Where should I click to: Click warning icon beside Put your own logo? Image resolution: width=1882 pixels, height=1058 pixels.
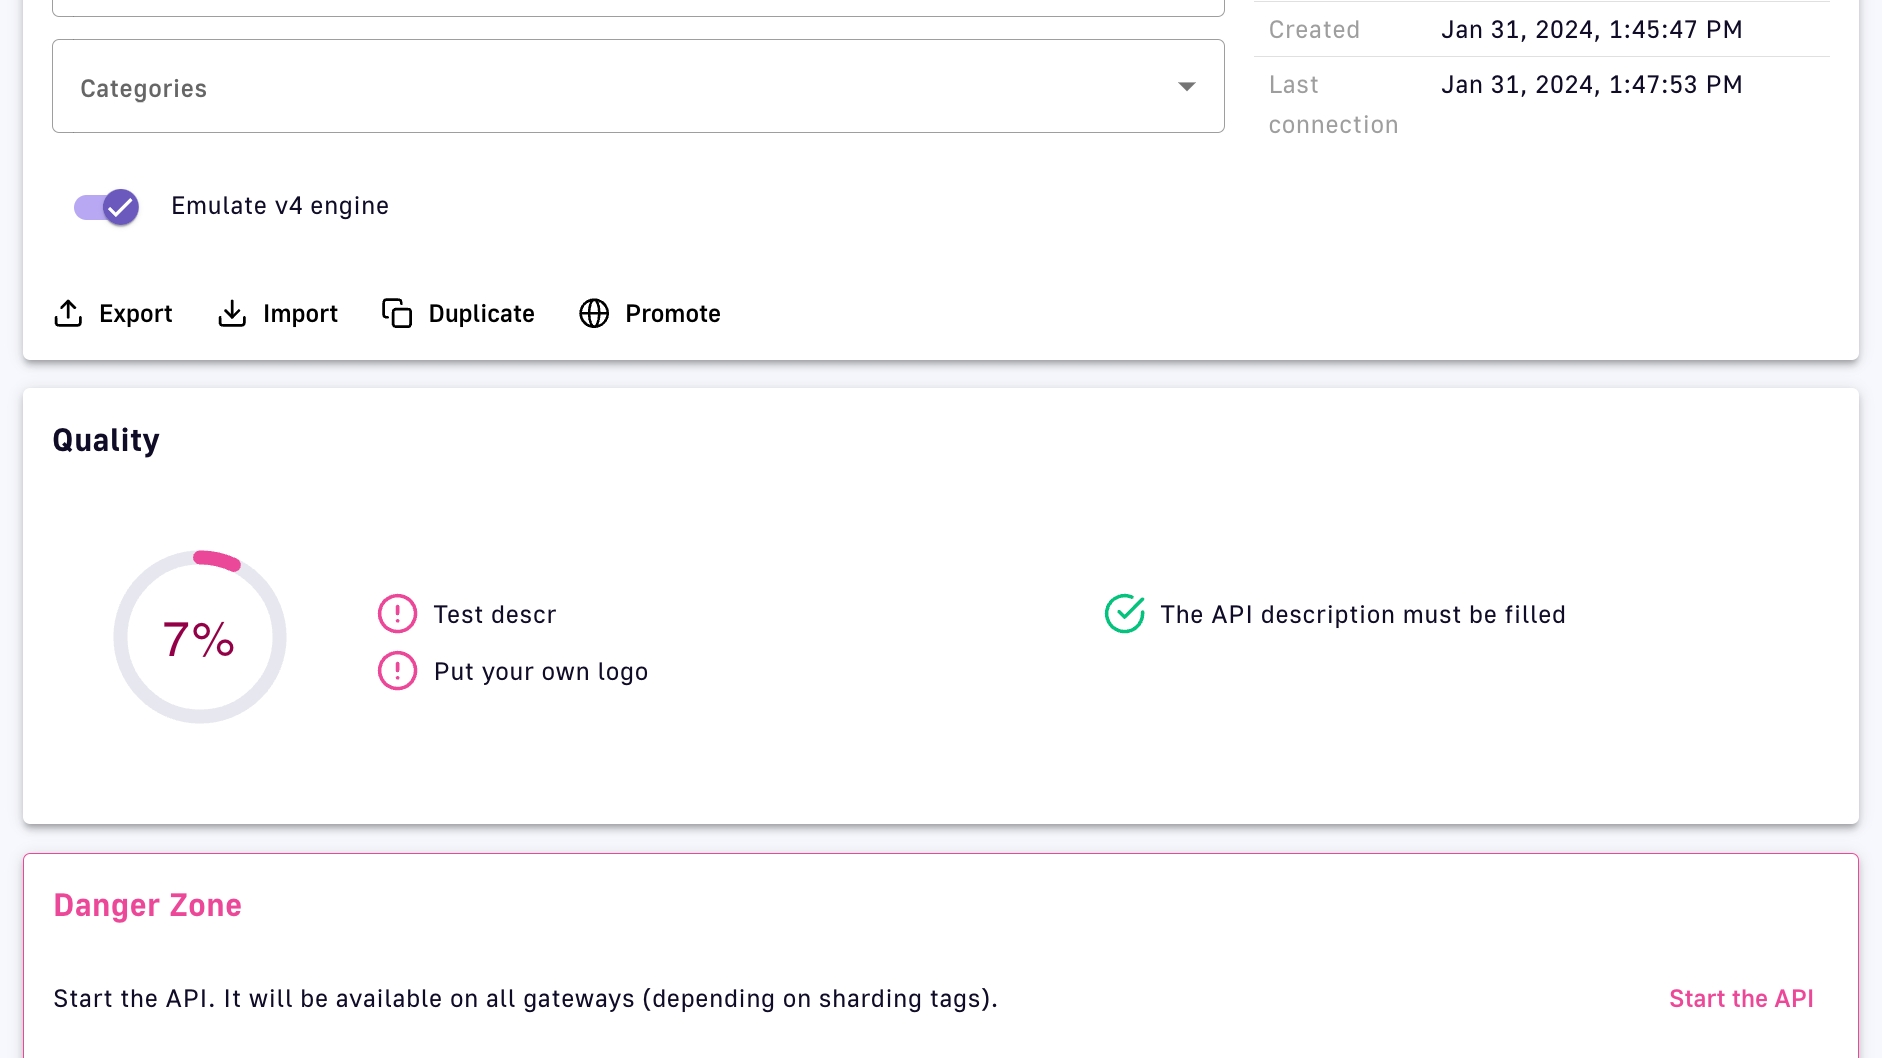pos(397,671)
